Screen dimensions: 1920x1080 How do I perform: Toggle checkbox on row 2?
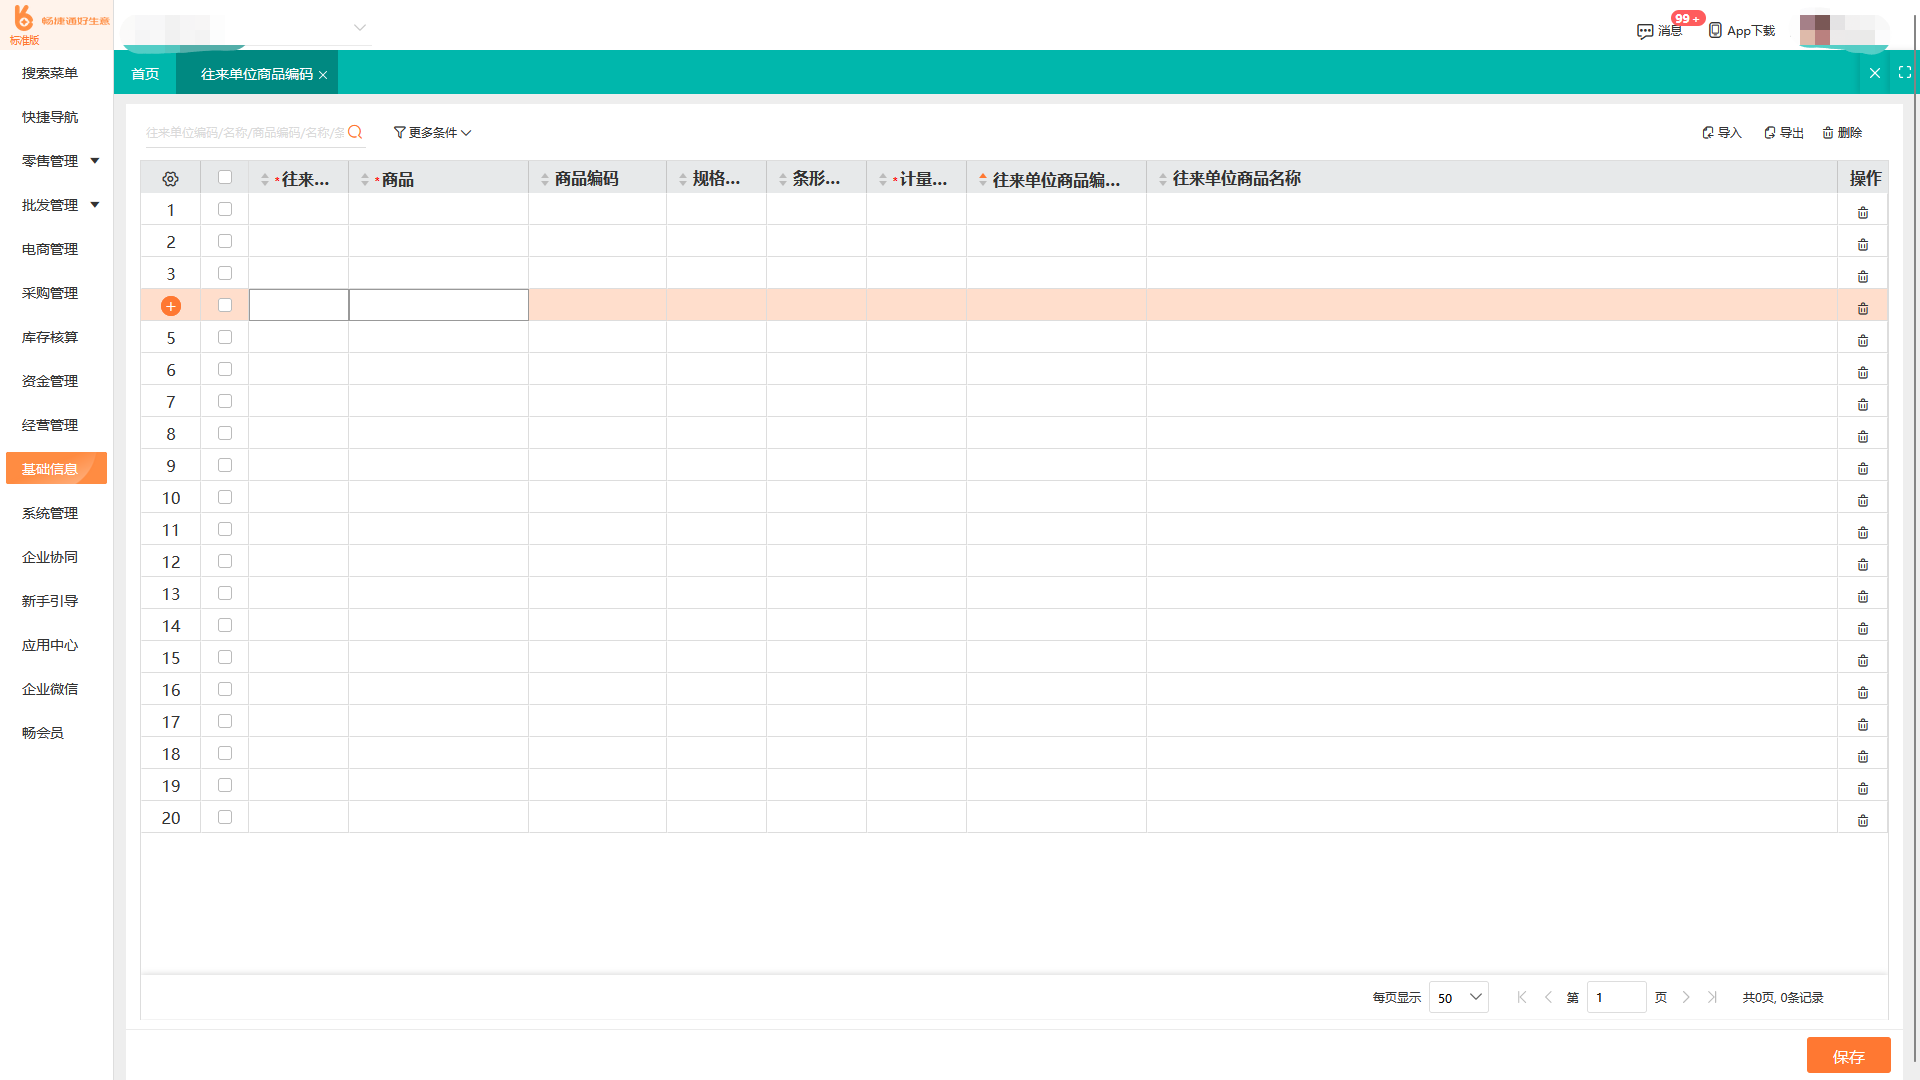pyautogui.click(x=224, y=240)
